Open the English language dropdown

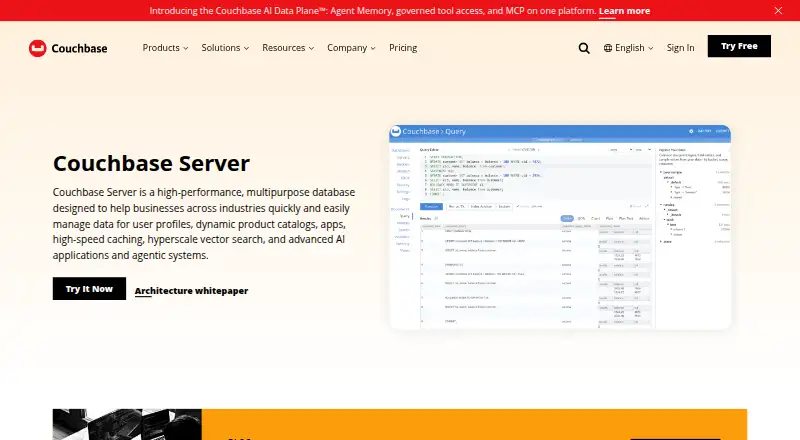629,48
